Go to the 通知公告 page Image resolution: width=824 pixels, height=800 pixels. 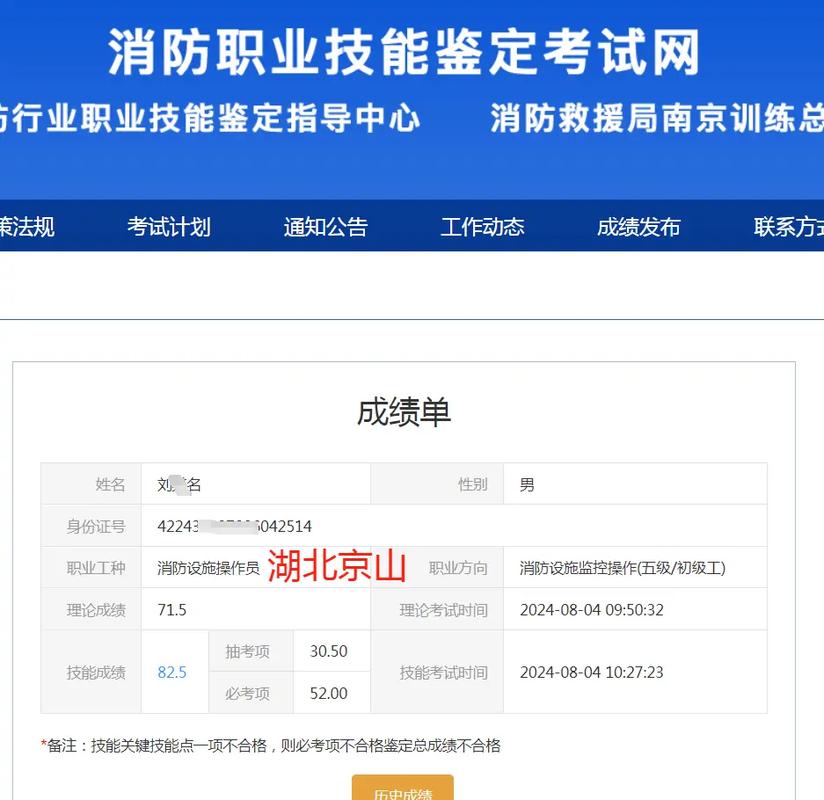pos(325,227)
